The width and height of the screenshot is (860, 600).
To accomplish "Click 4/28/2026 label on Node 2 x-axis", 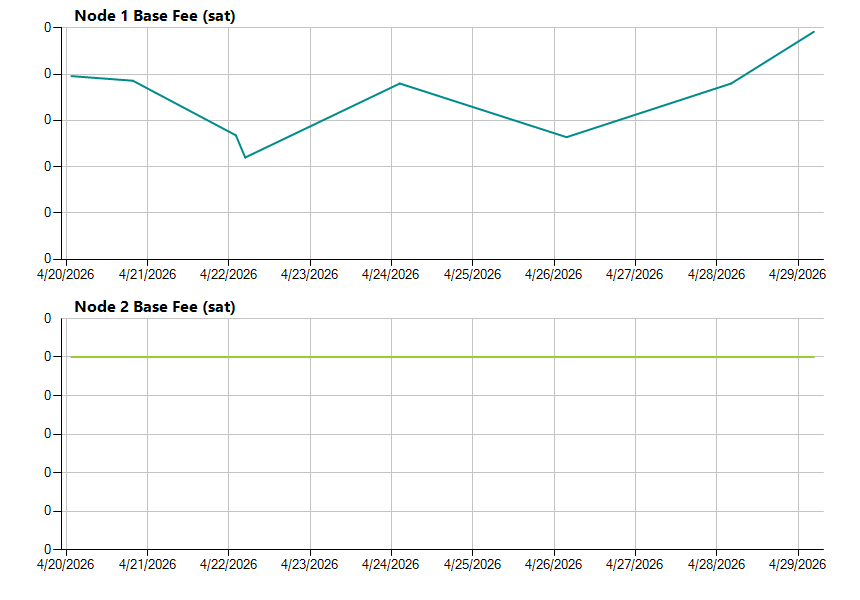I will click(x=715, y=565).
